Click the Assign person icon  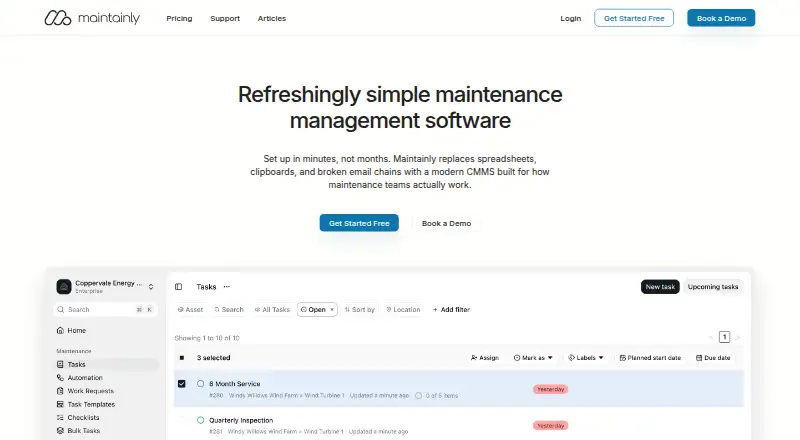[473, 358]
